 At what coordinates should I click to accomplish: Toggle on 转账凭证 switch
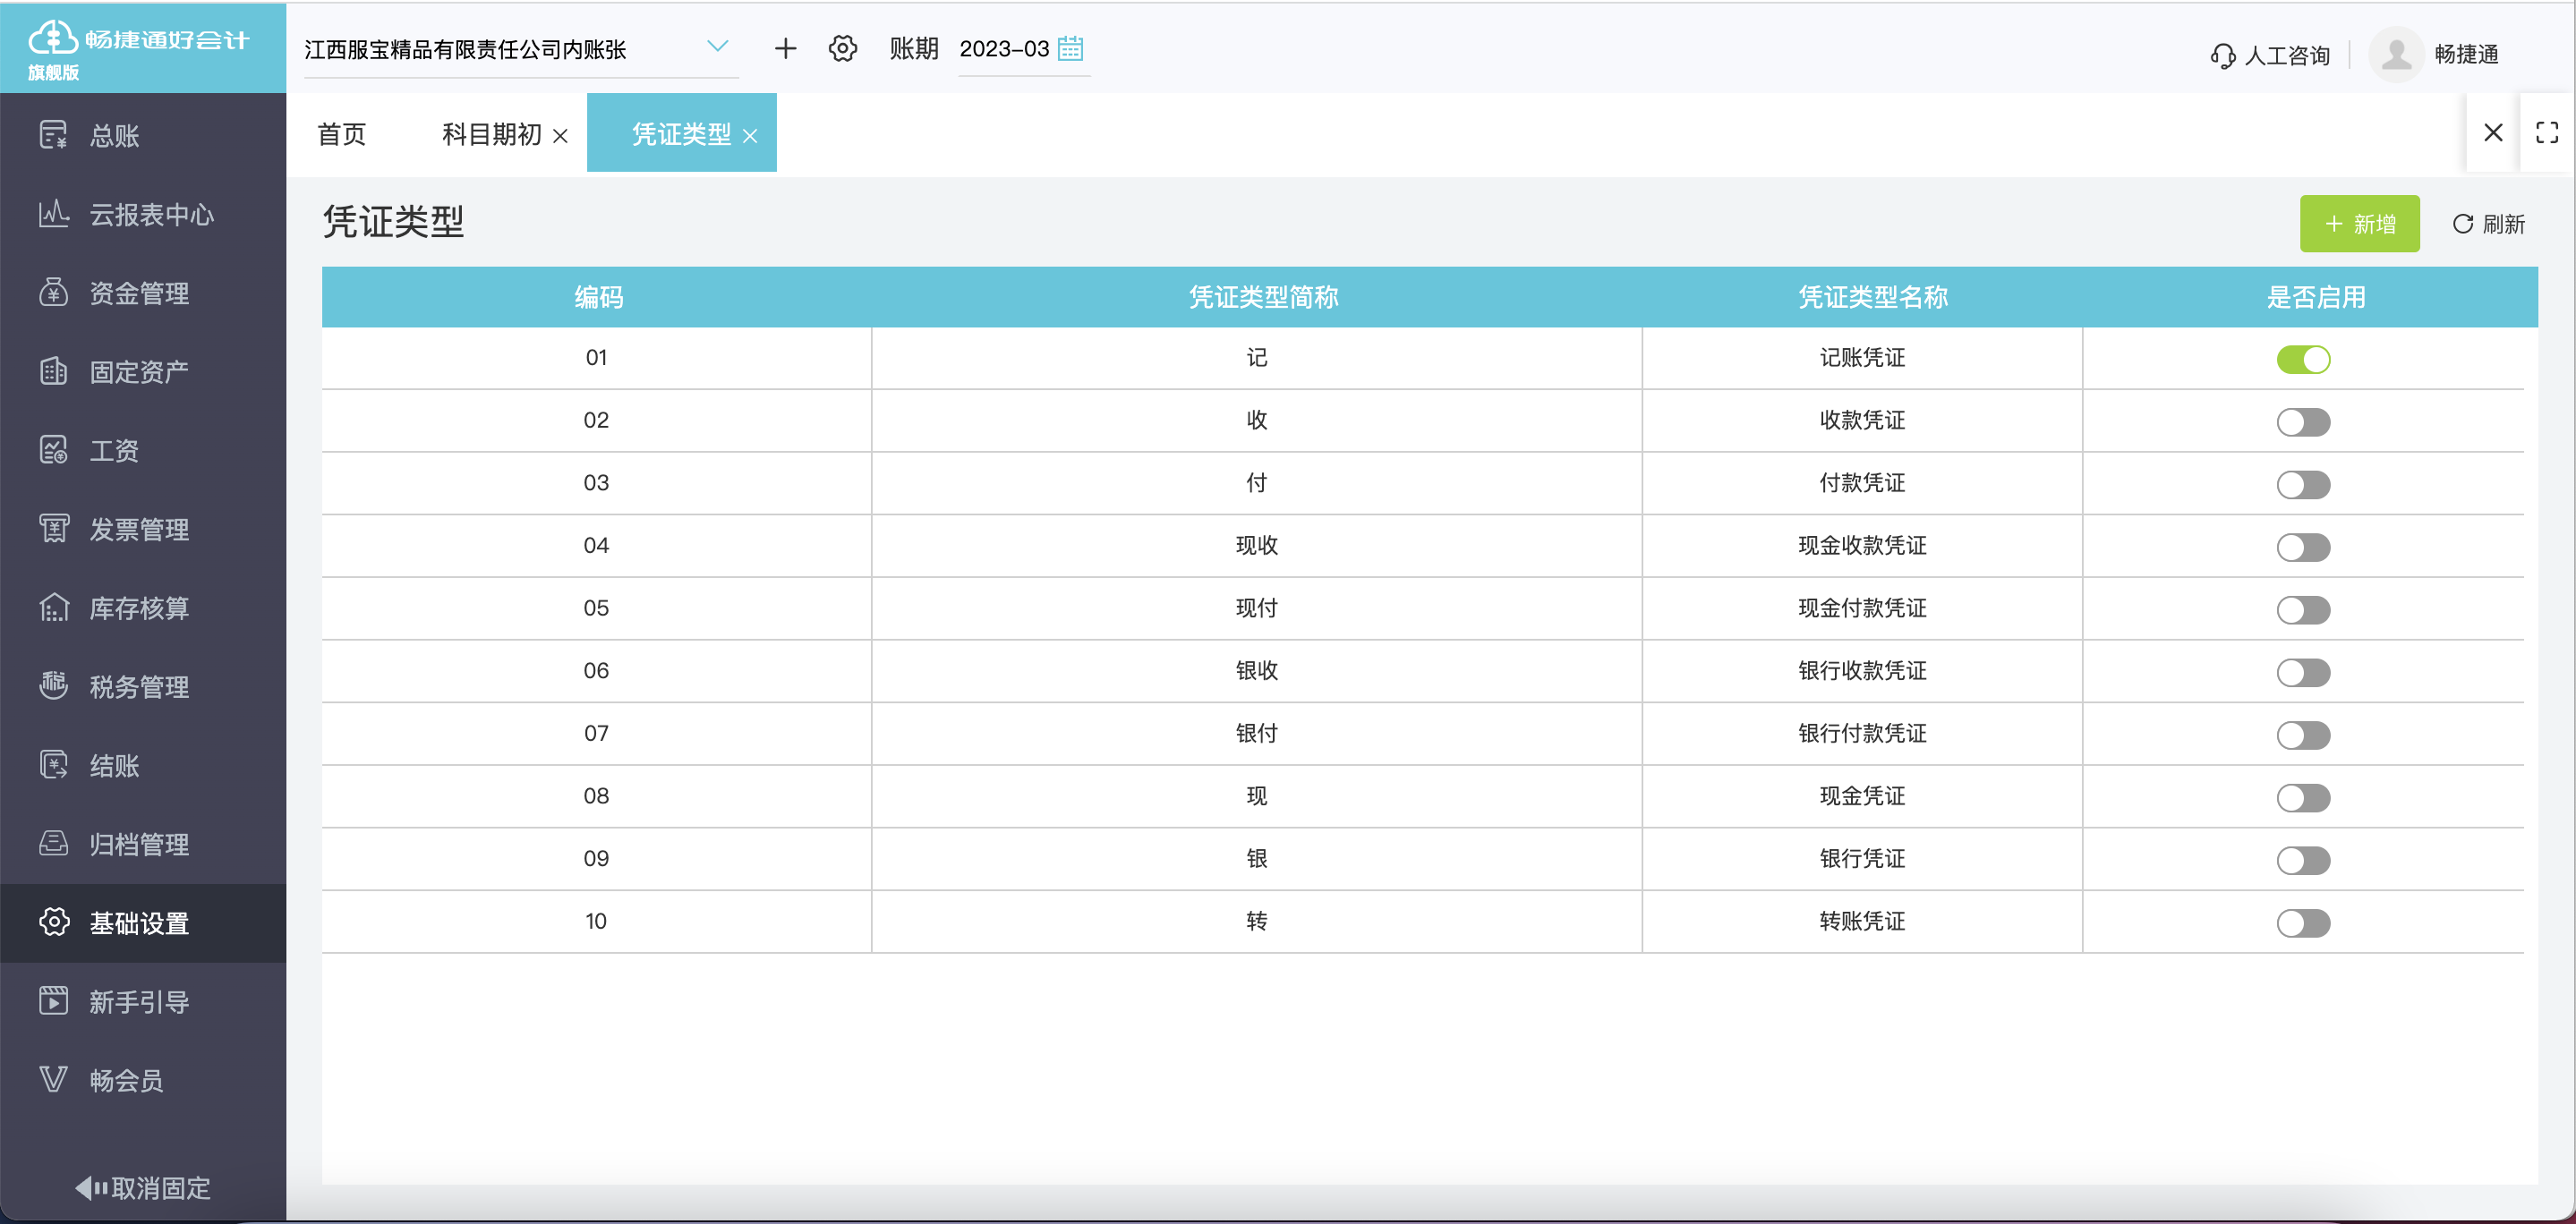tap(2301, 920)
